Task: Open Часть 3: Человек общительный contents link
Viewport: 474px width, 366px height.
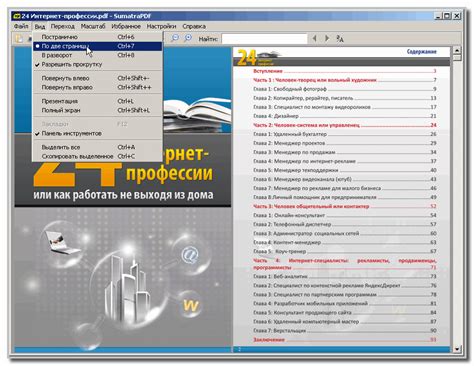Action: pos(344,206)
